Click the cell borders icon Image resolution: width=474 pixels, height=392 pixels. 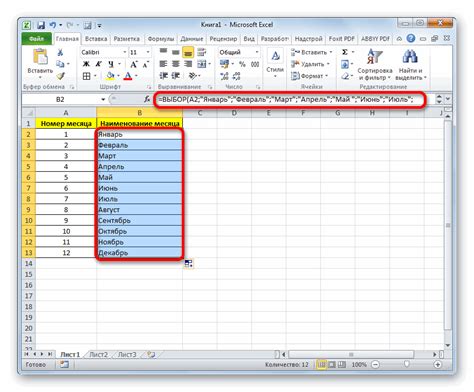click(x=86, y=76)
